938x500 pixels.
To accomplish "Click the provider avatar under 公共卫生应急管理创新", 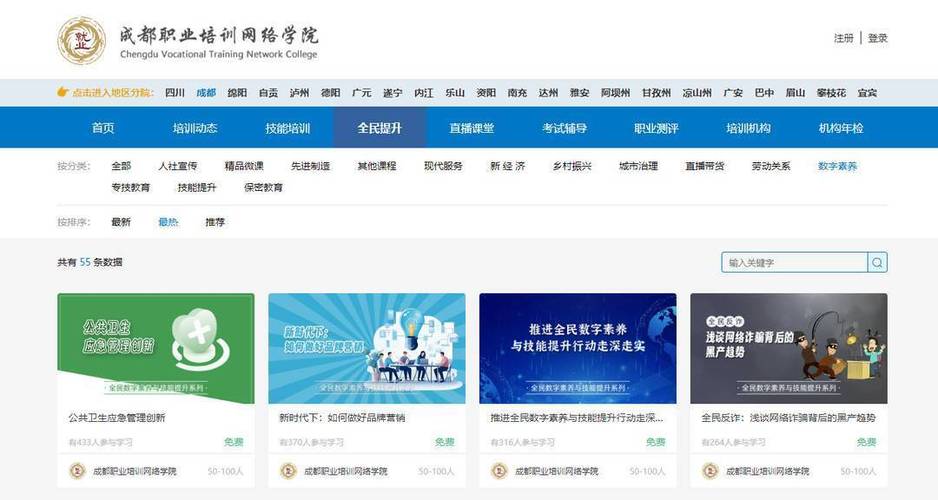I will pyautogui.click(x=77, y=471).
